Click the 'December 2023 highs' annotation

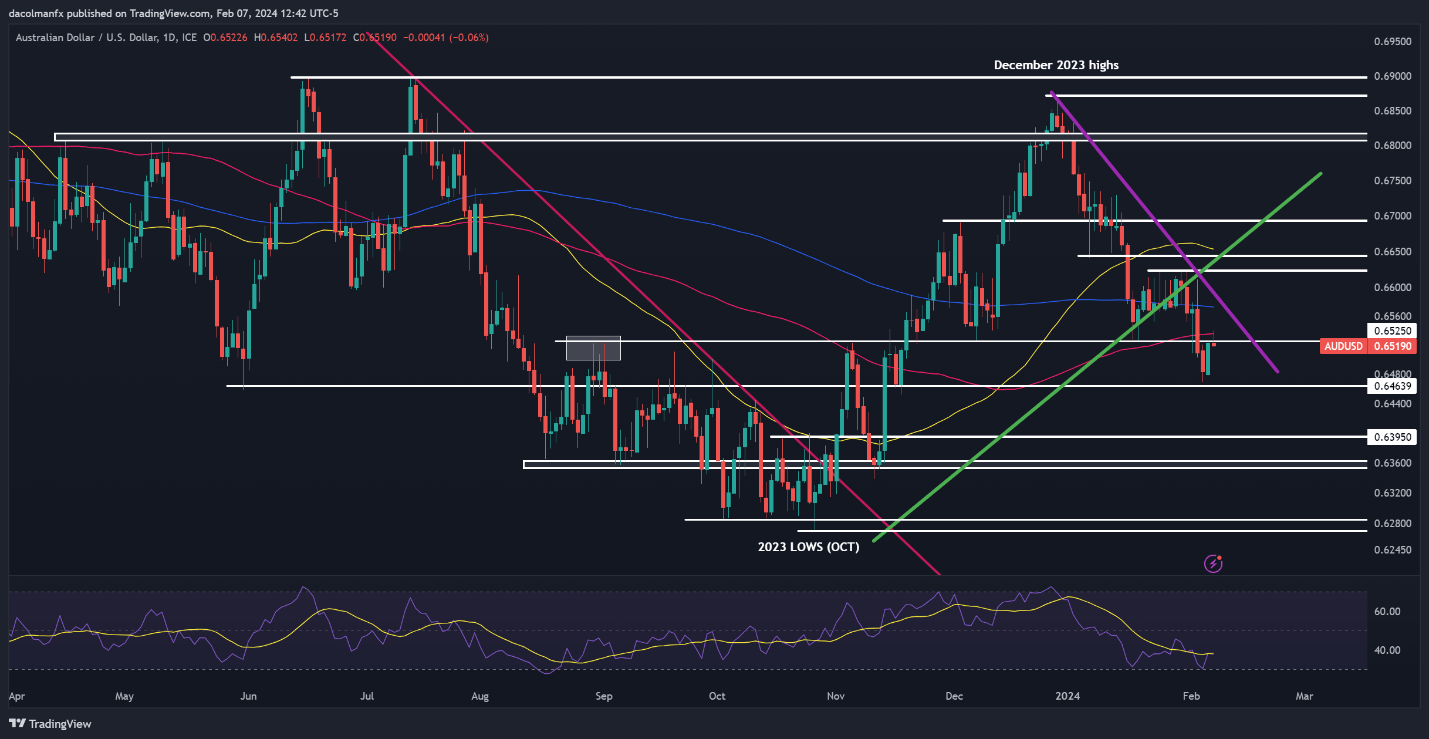(x=1056, y=65)
